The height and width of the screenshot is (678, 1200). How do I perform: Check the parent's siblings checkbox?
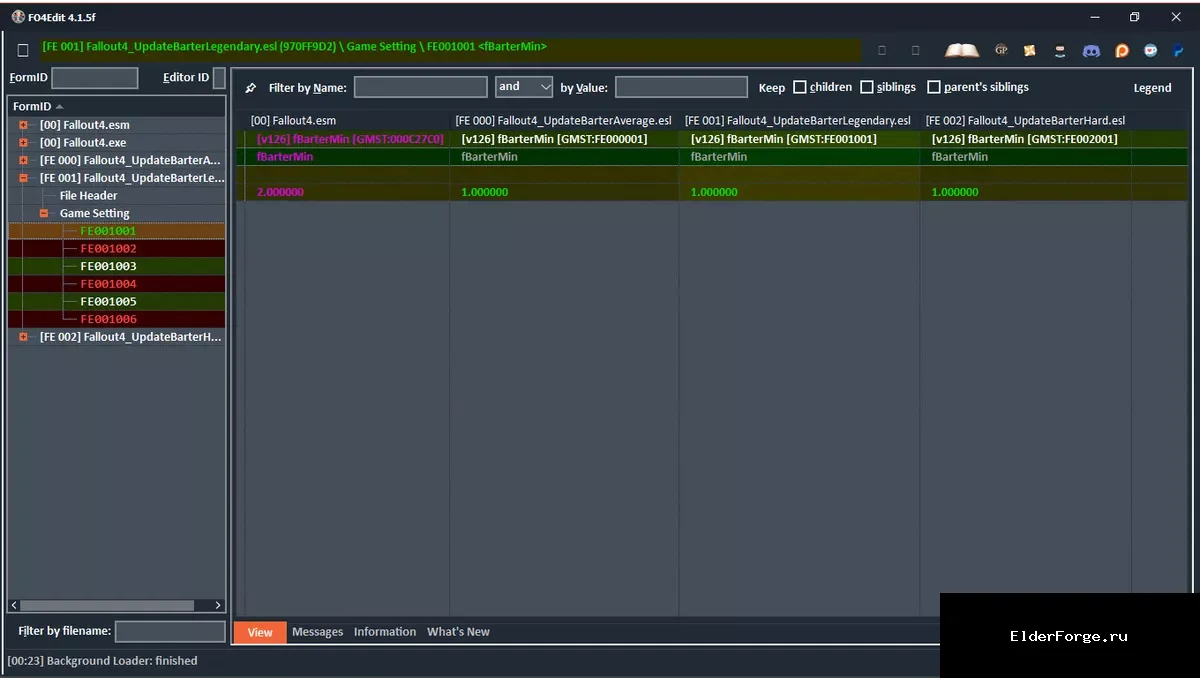pyautogui.click(x=934, y=87)
